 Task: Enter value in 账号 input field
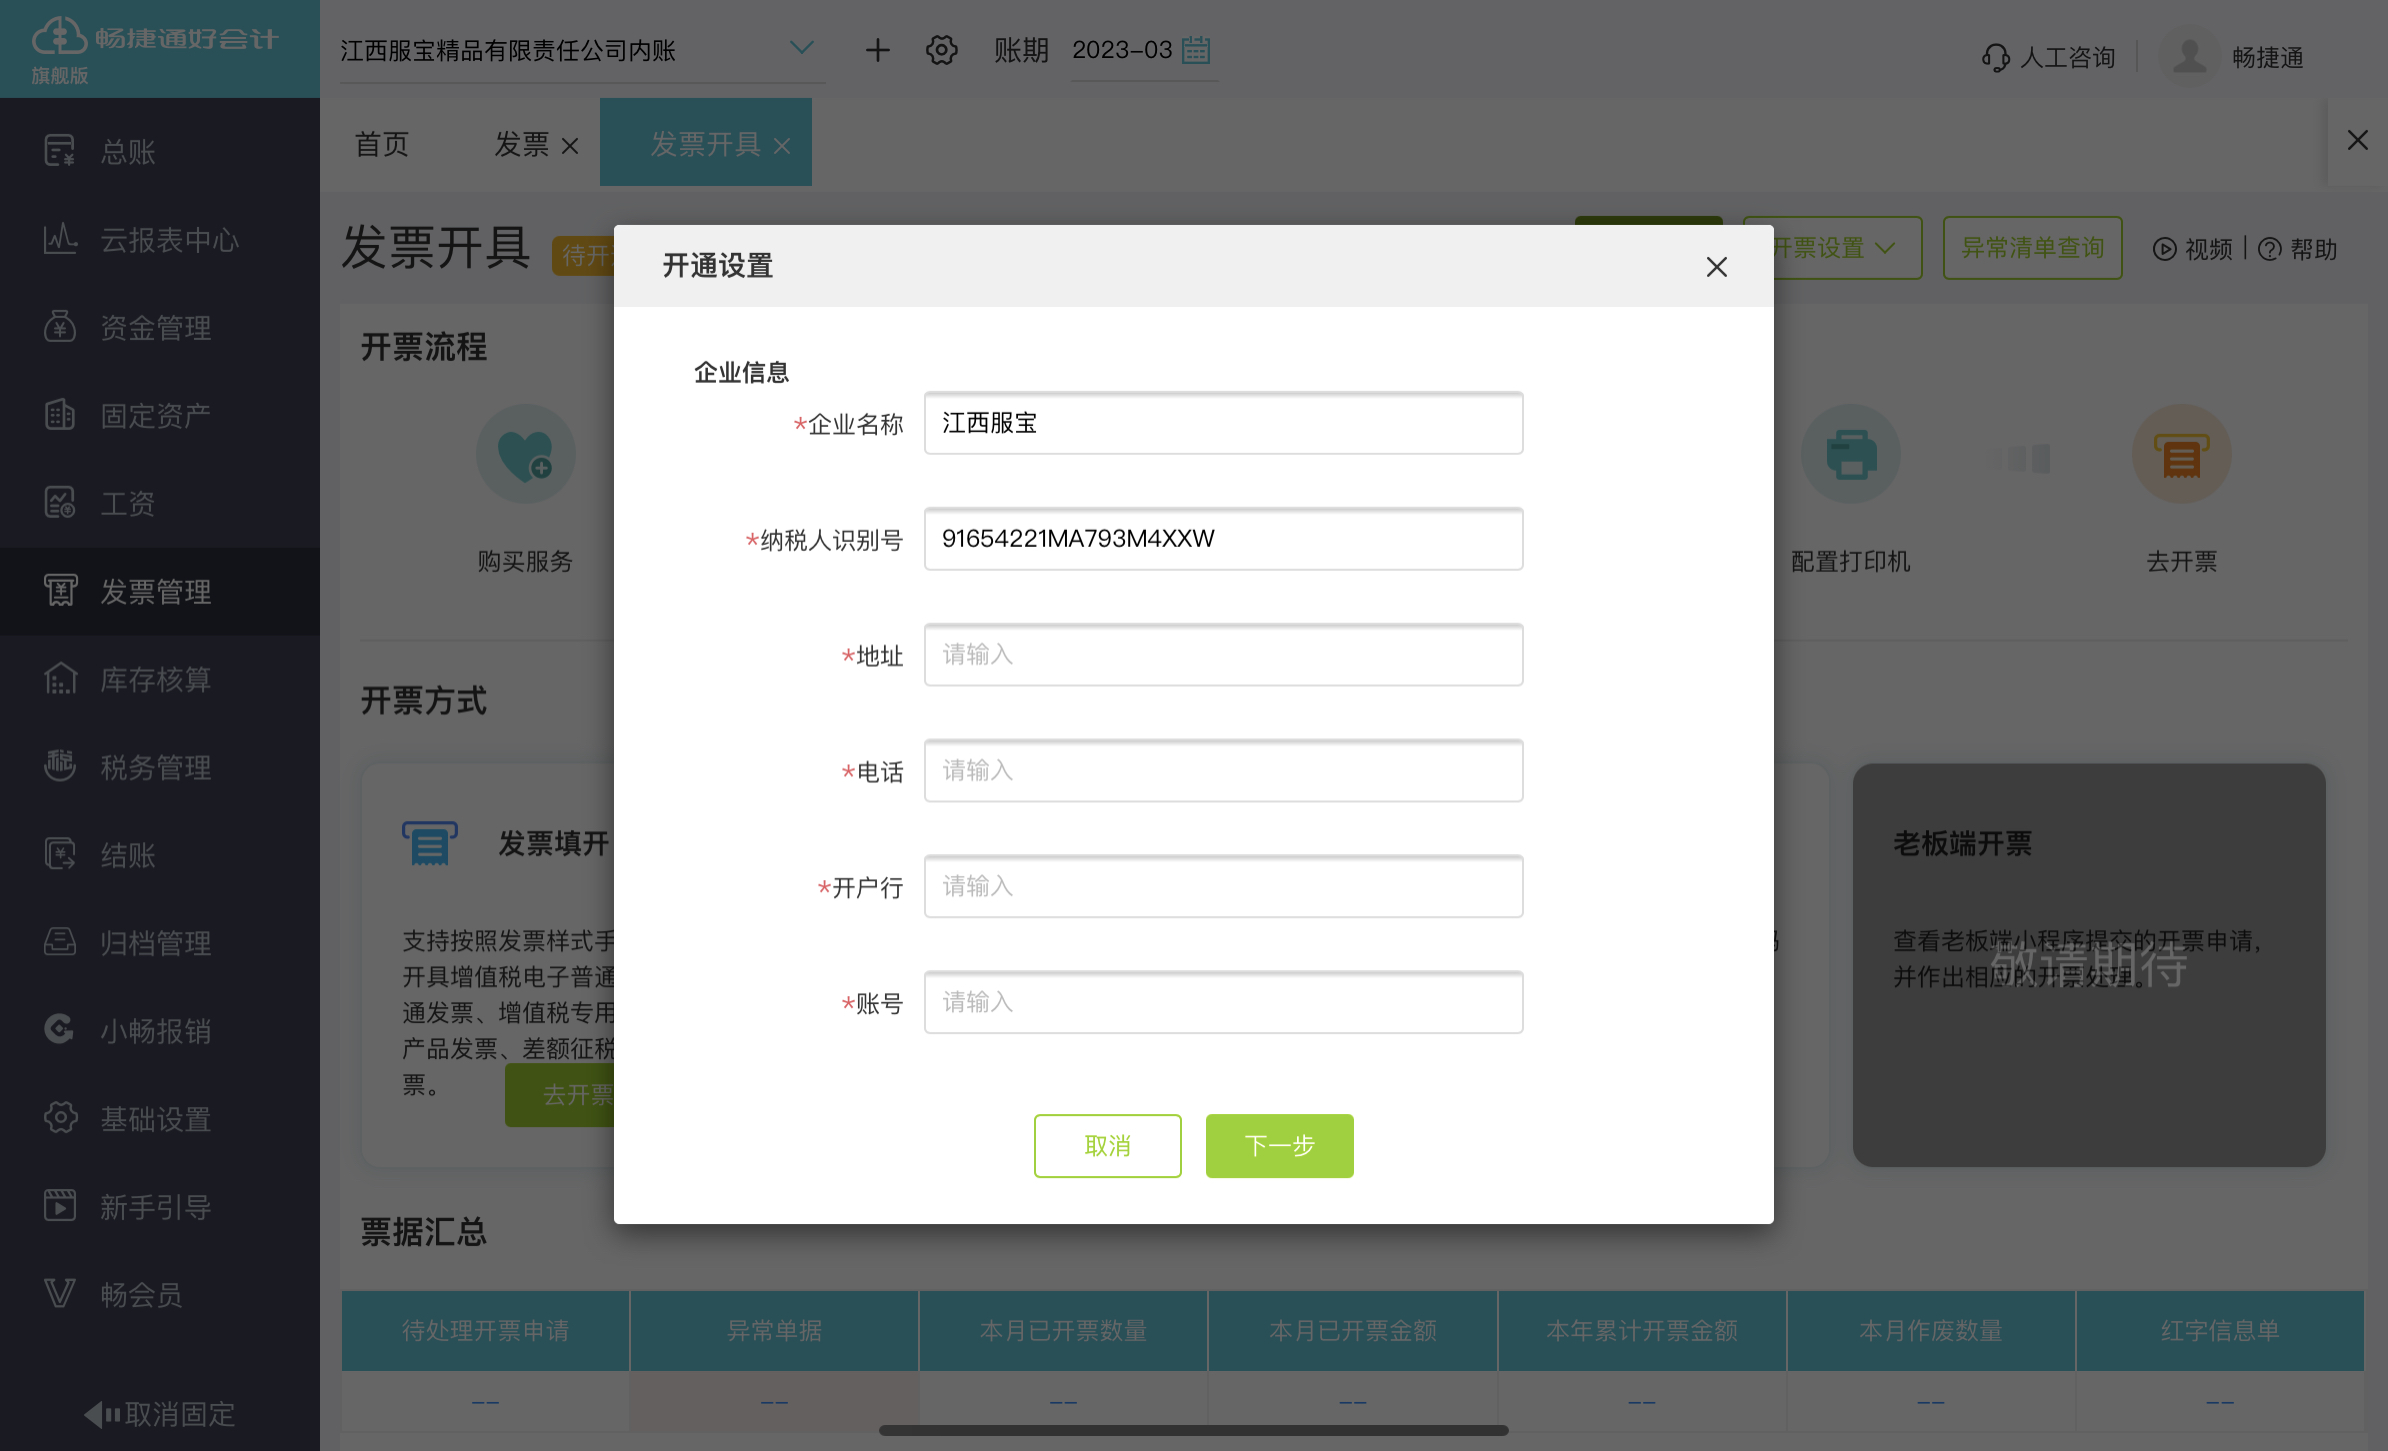tap(1220, 1003)
